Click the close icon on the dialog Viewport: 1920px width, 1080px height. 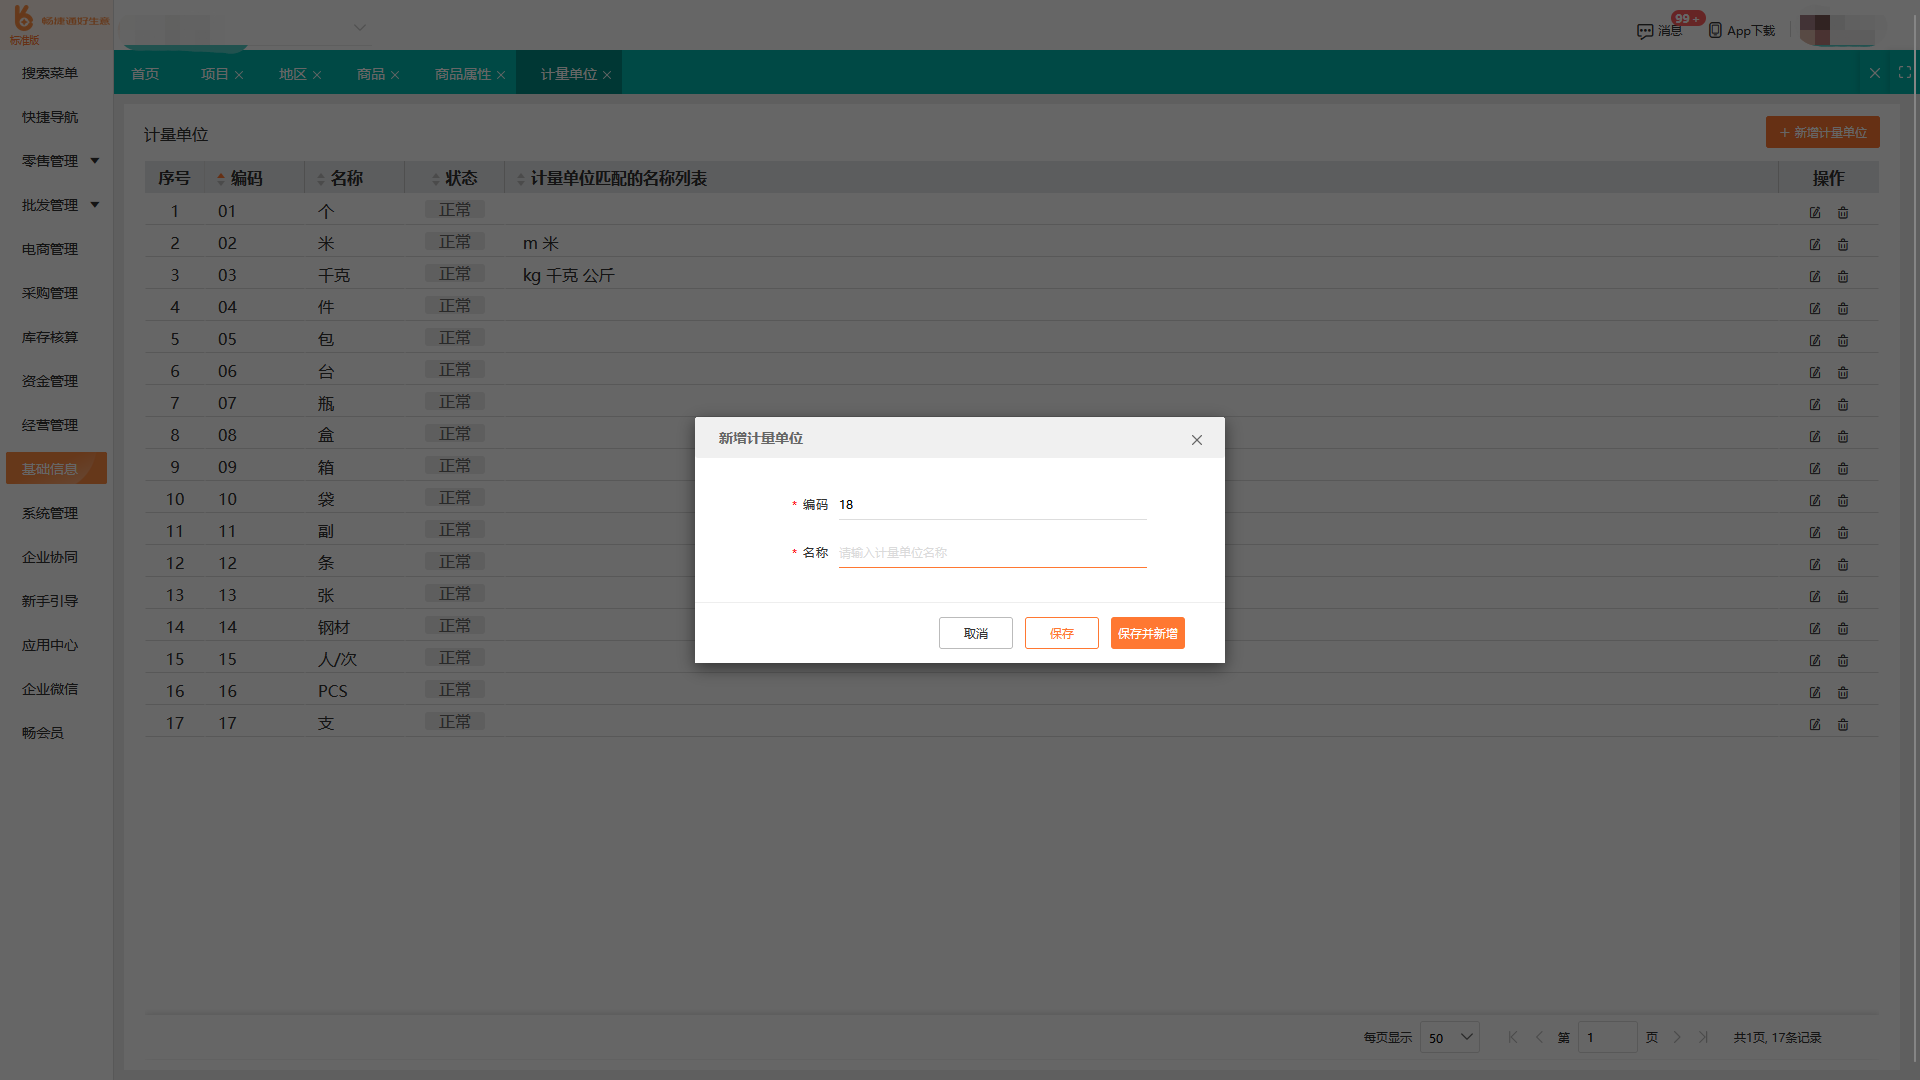coord(1197,438)
